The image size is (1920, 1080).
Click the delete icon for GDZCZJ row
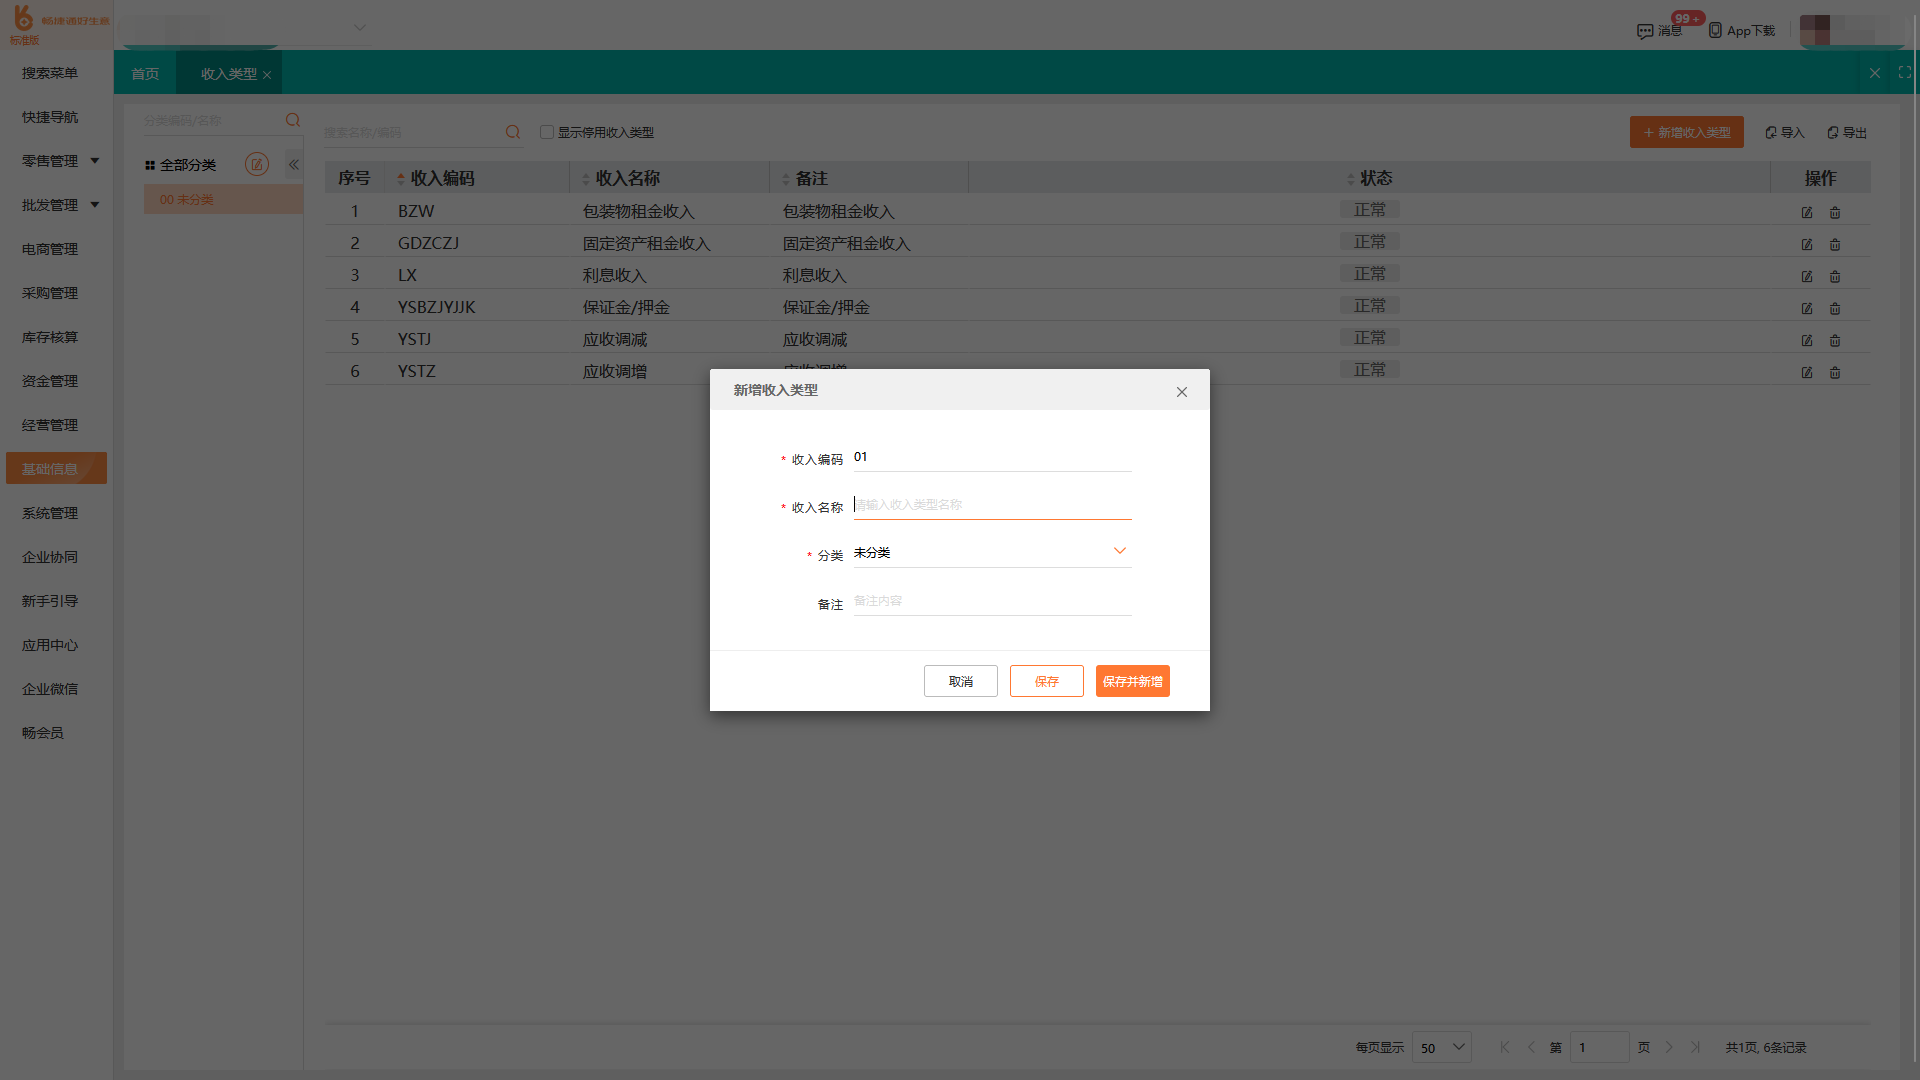(1836, 243)
